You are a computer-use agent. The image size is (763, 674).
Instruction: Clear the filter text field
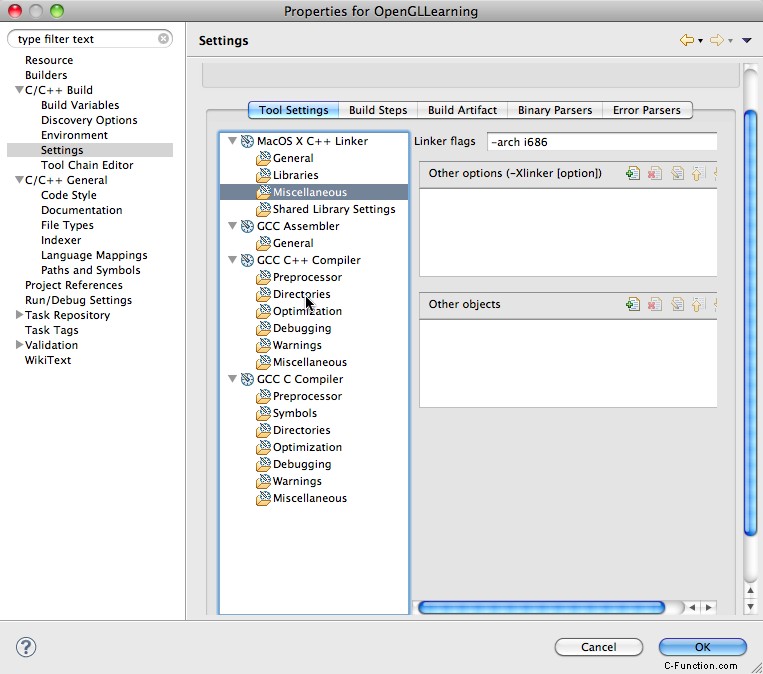pos(163,39)
